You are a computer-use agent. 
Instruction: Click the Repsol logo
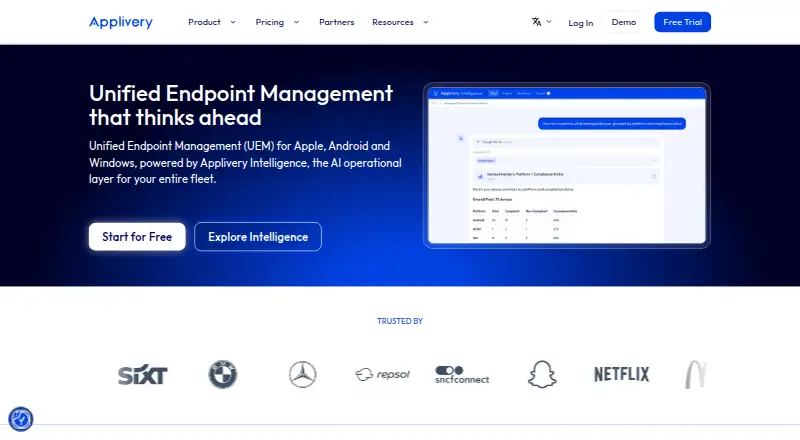[x=383, y=375]
